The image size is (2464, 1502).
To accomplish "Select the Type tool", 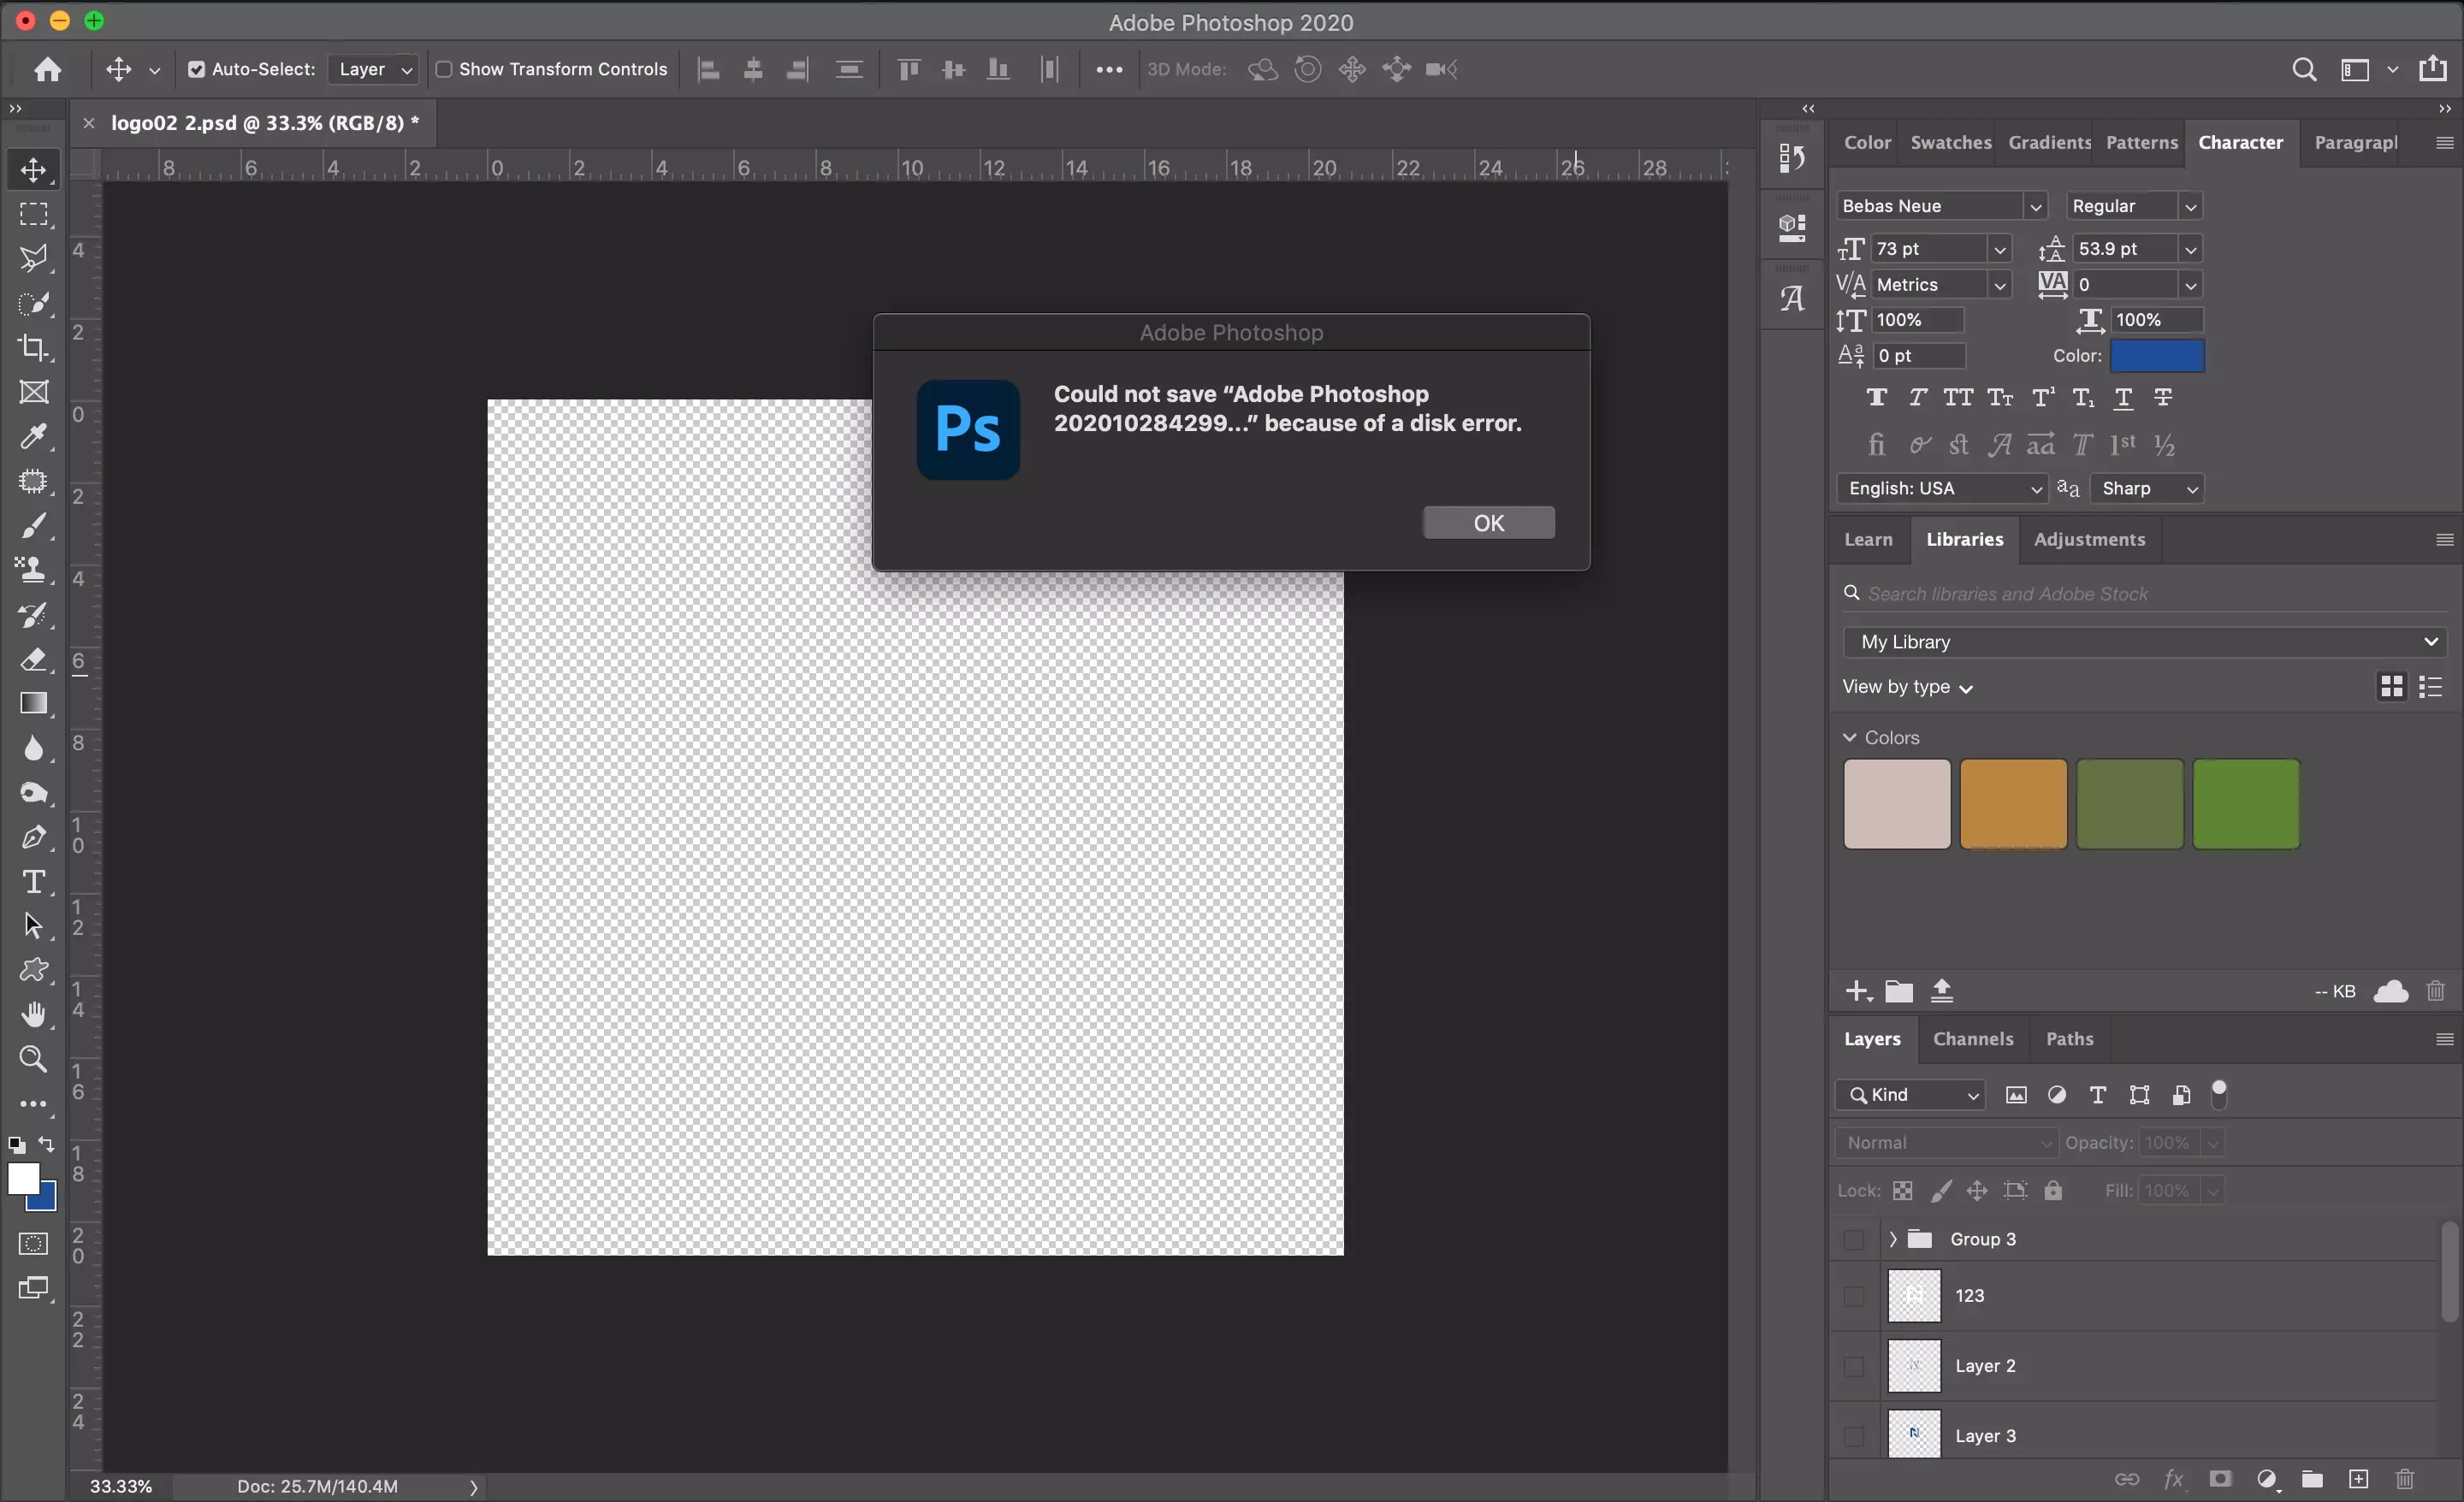I will (32, 881).
